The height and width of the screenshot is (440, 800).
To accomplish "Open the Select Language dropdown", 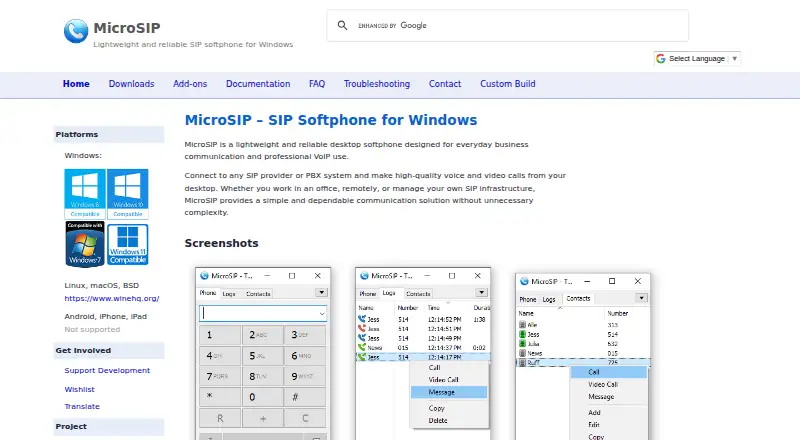I will (697, 59).
